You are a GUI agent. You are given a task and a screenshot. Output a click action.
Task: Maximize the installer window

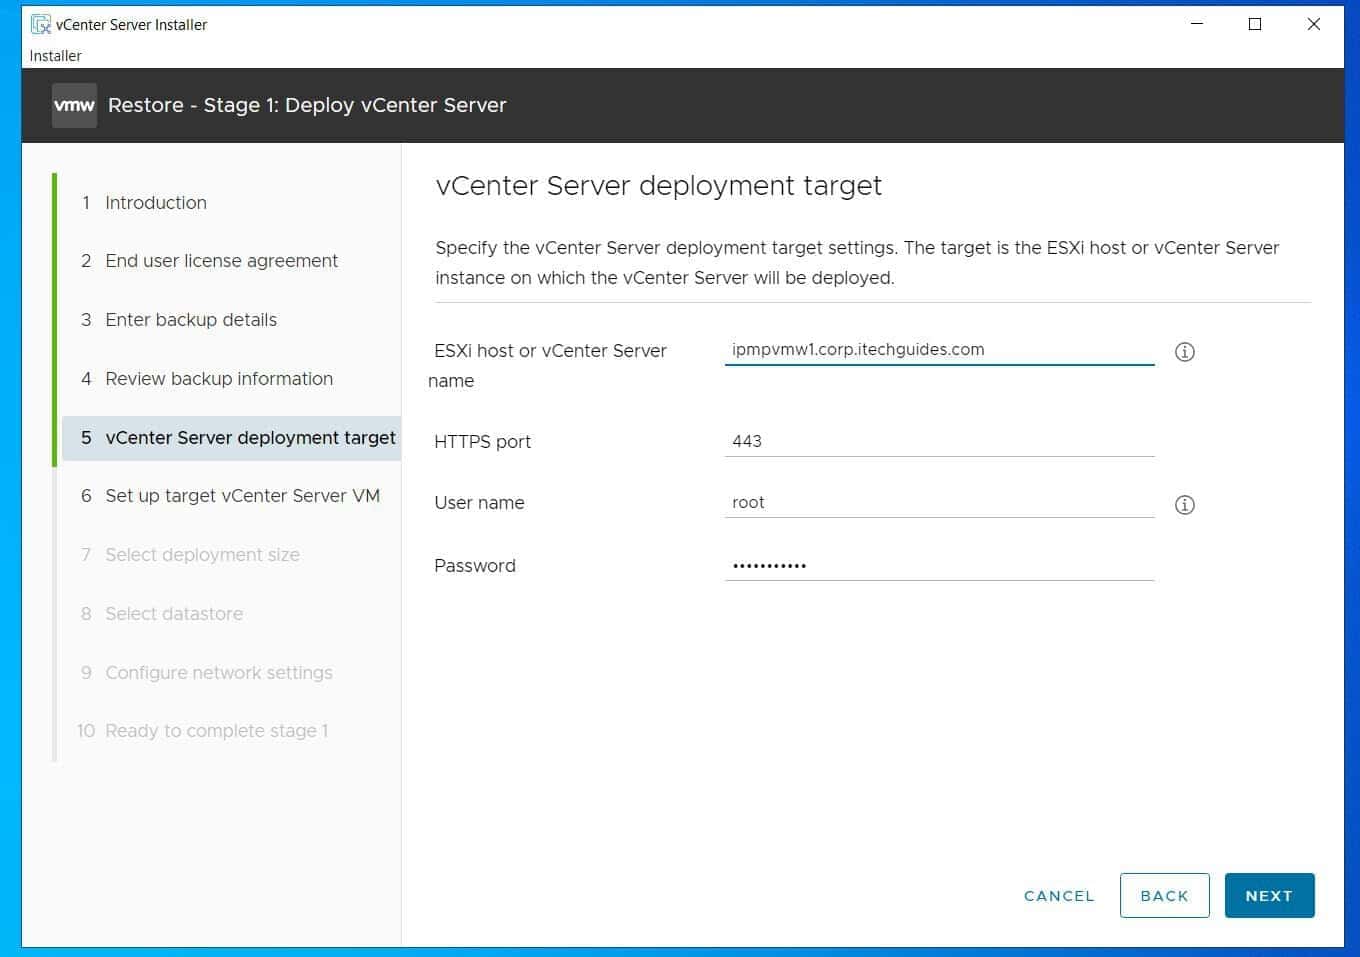click(1255, 24)
